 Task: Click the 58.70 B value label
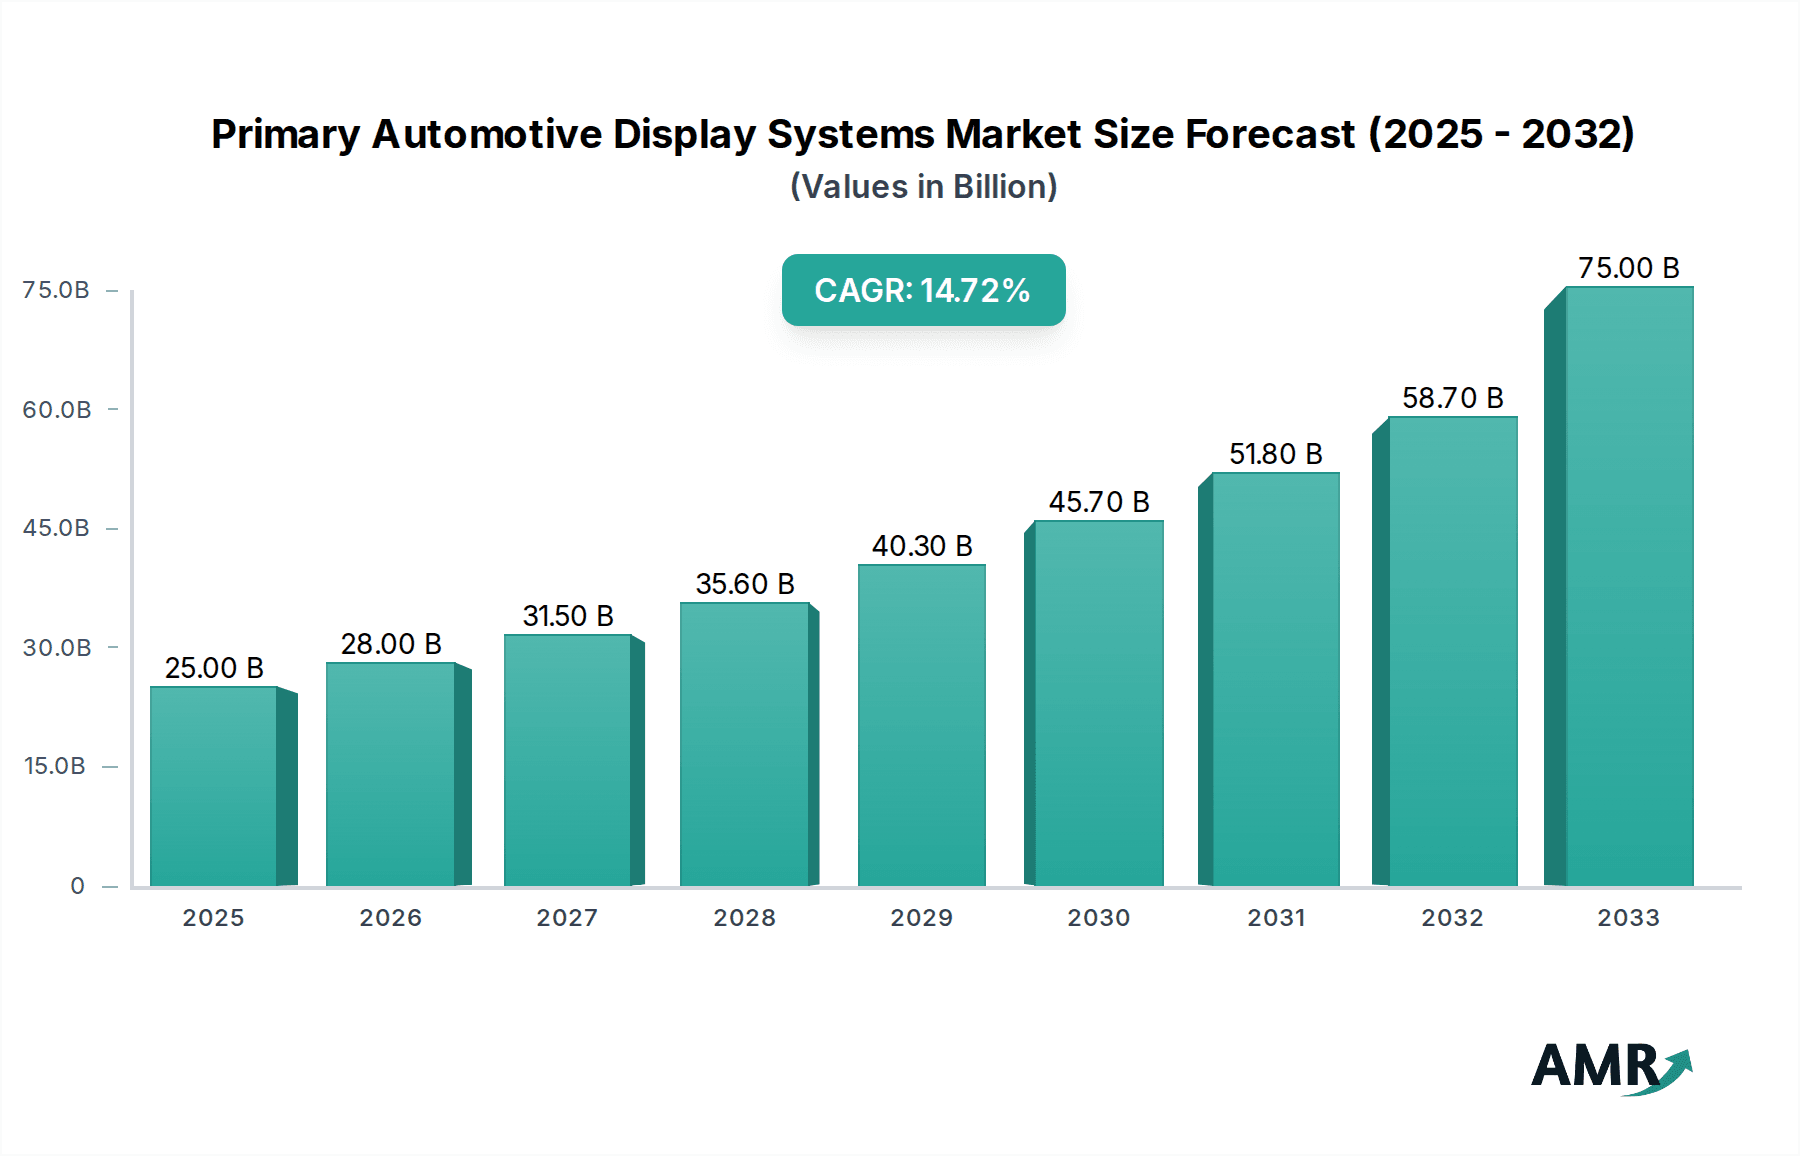pos(1452,397)
